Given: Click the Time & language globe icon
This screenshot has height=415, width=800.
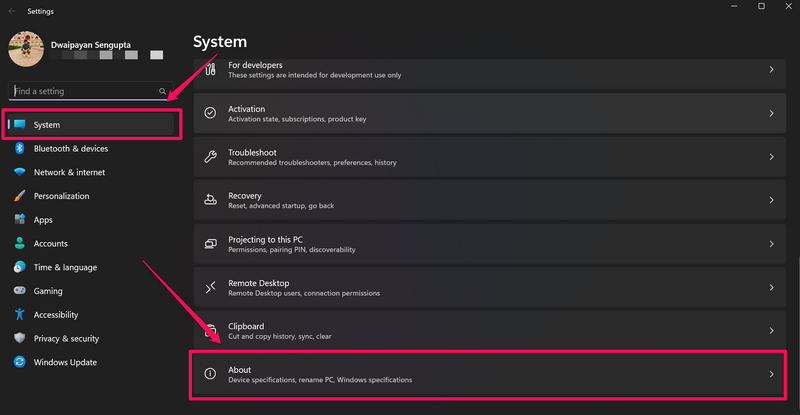Looking at the screenshot, I should point(19,267).
